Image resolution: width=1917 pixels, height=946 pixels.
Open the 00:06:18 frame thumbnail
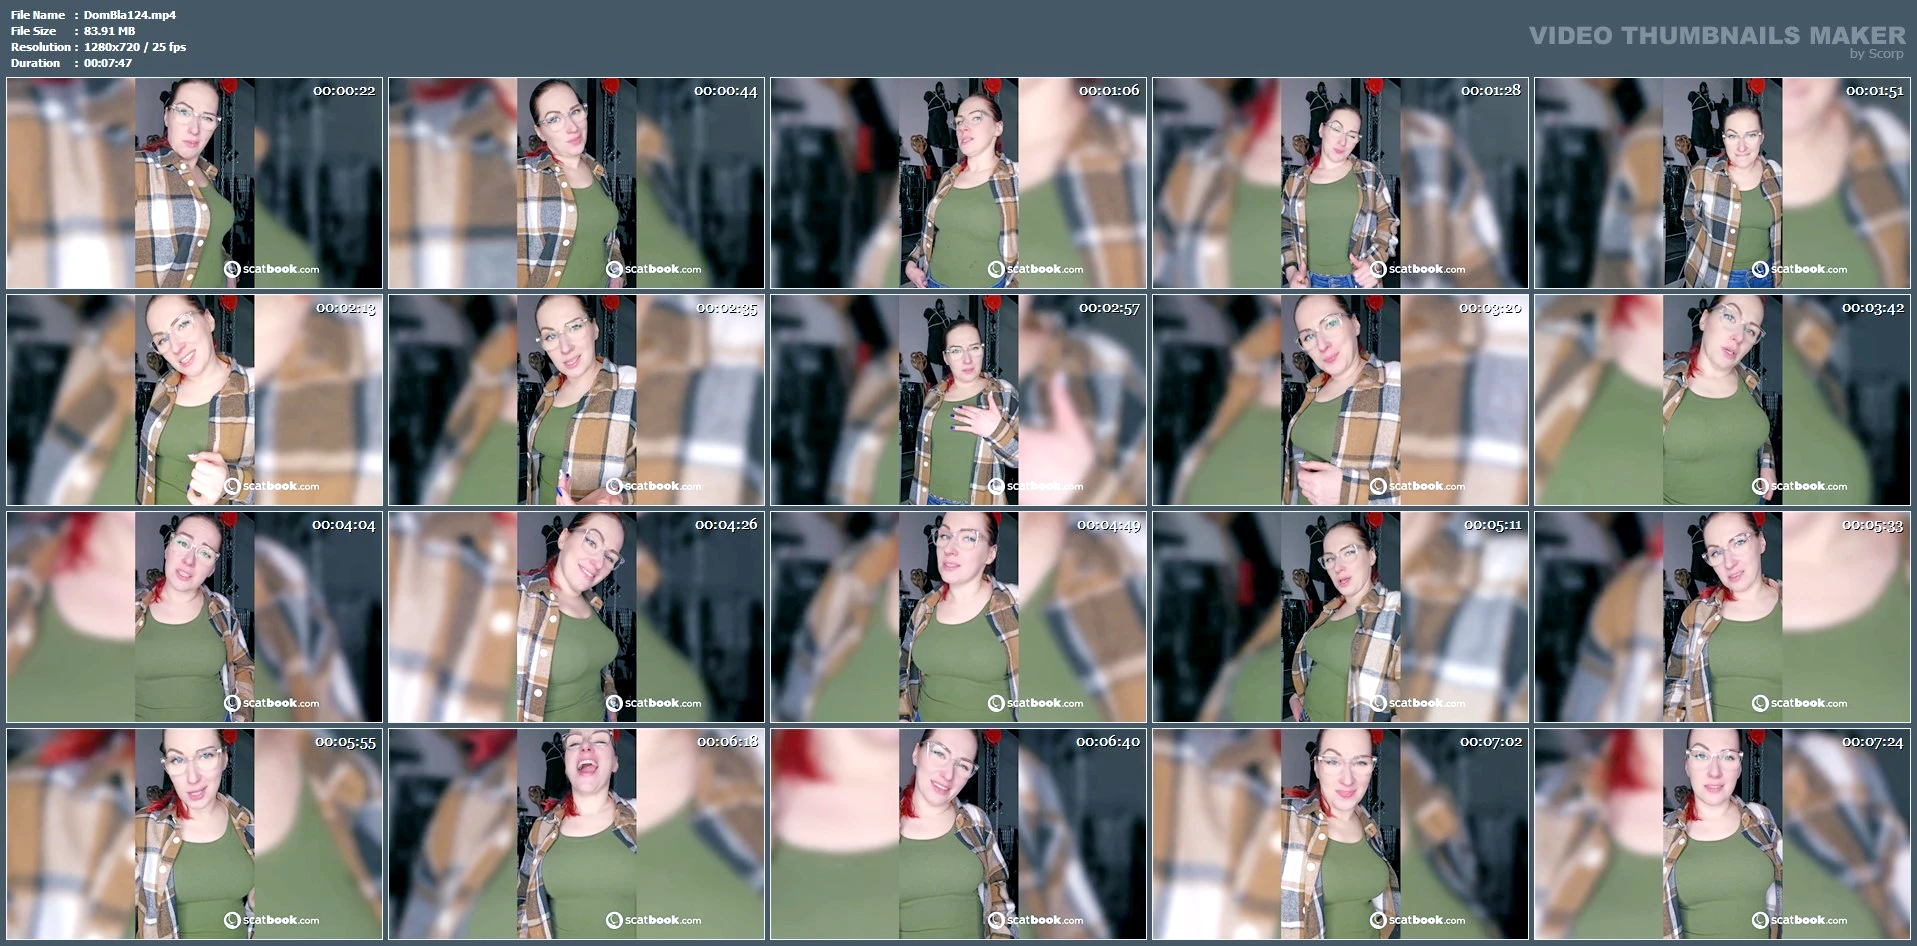pyautogui.click(x=576, y=834)
